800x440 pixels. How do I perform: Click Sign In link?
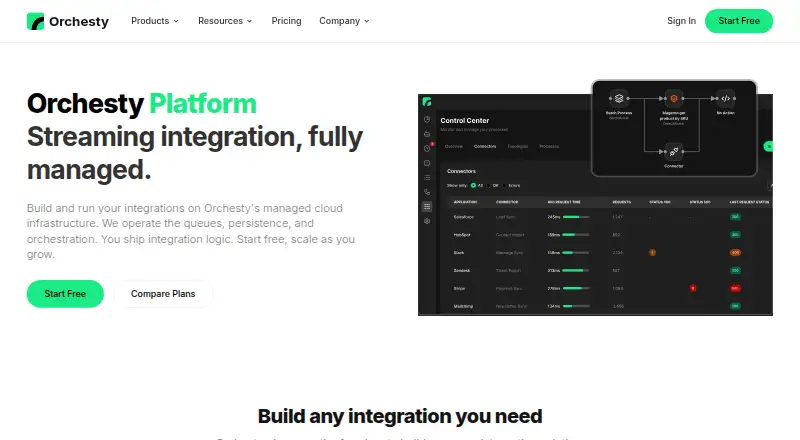pyautogui.click(x=681, y=21)
